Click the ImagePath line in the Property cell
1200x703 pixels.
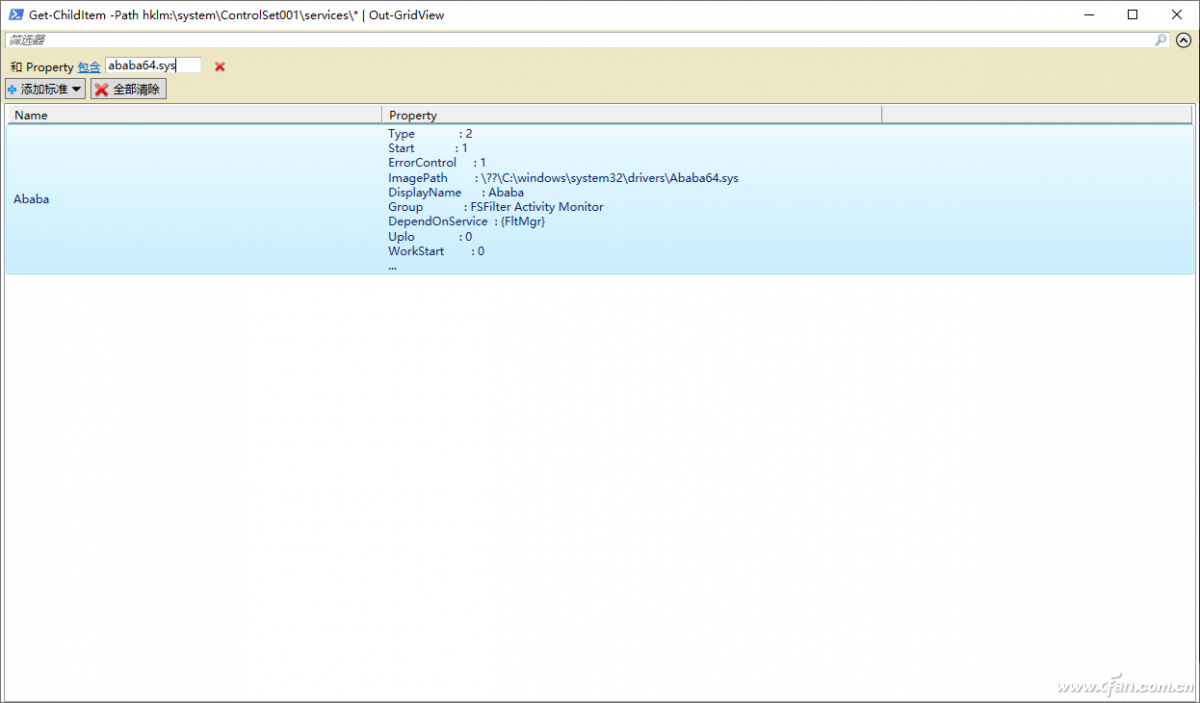563,178
